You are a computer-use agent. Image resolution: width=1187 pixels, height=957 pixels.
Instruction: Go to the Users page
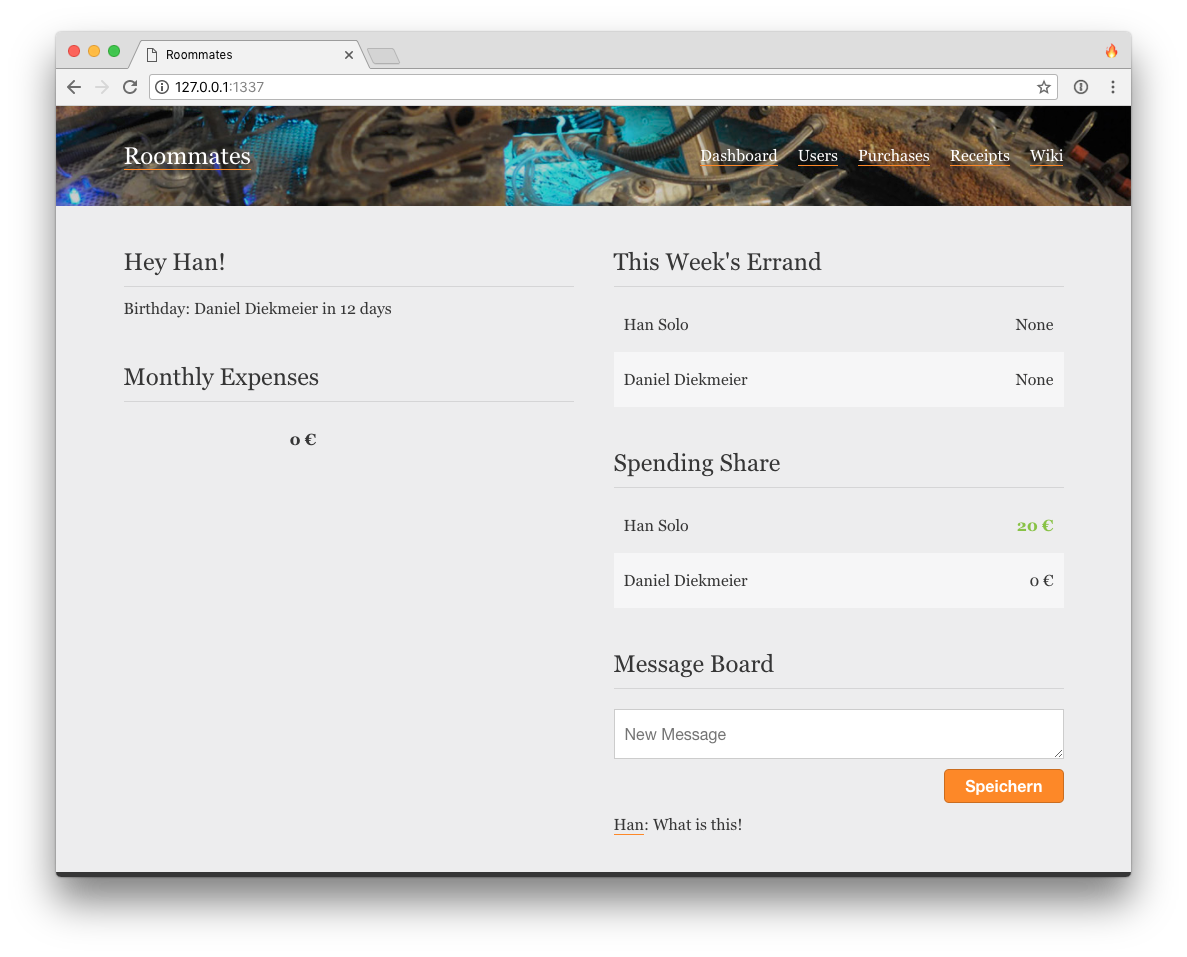[817, 156]
